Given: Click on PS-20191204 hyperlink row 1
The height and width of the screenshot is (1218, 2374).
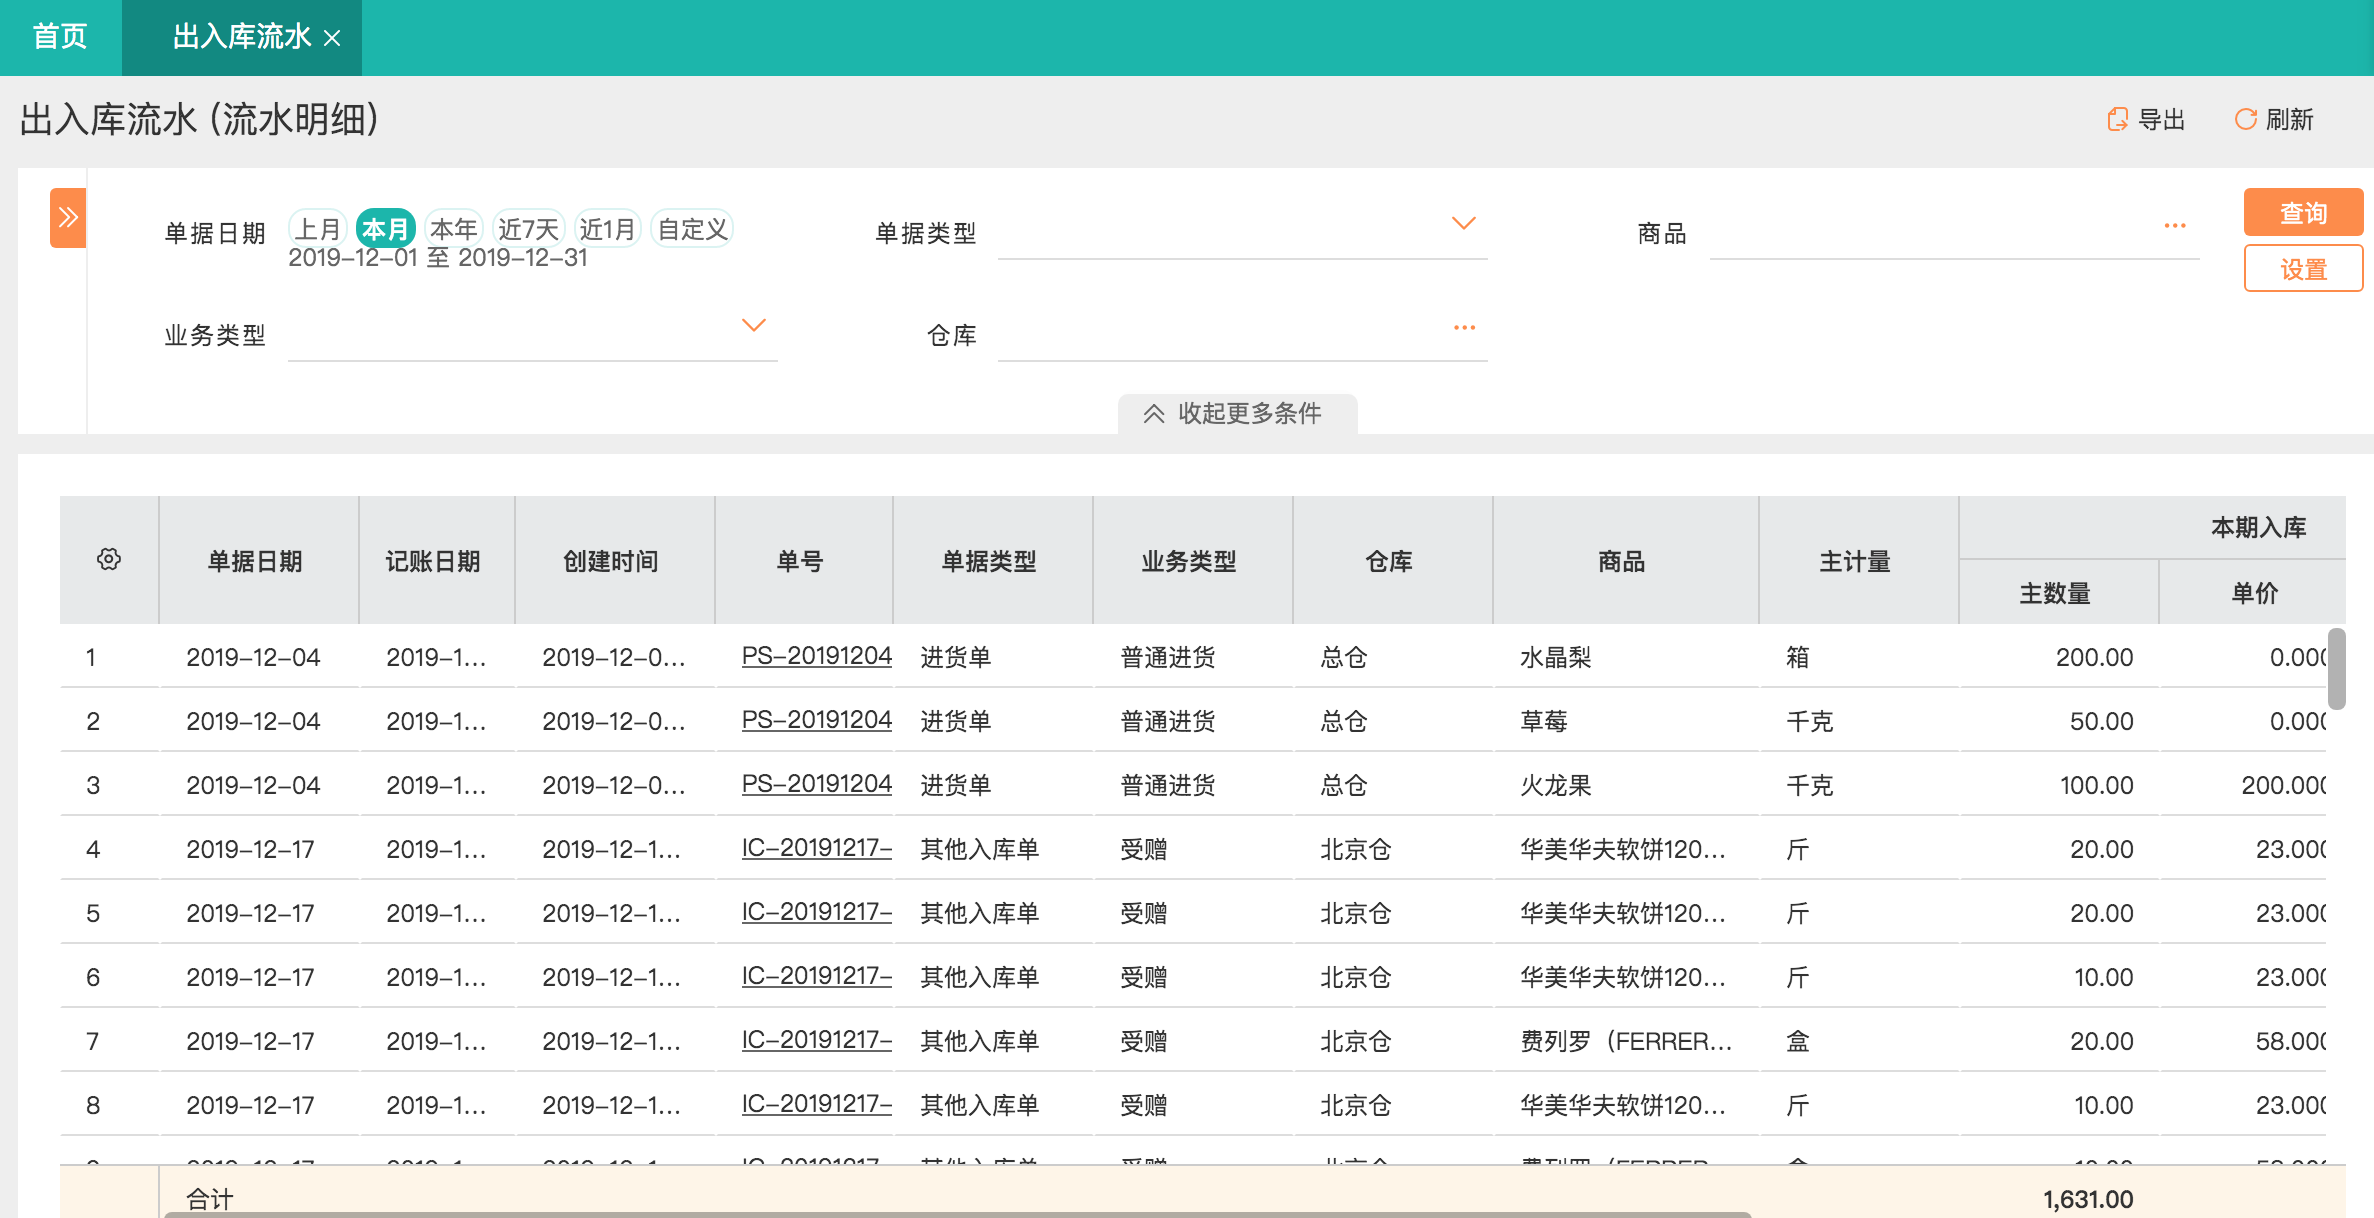Looking at the screenshot, I should coord(814,657).
